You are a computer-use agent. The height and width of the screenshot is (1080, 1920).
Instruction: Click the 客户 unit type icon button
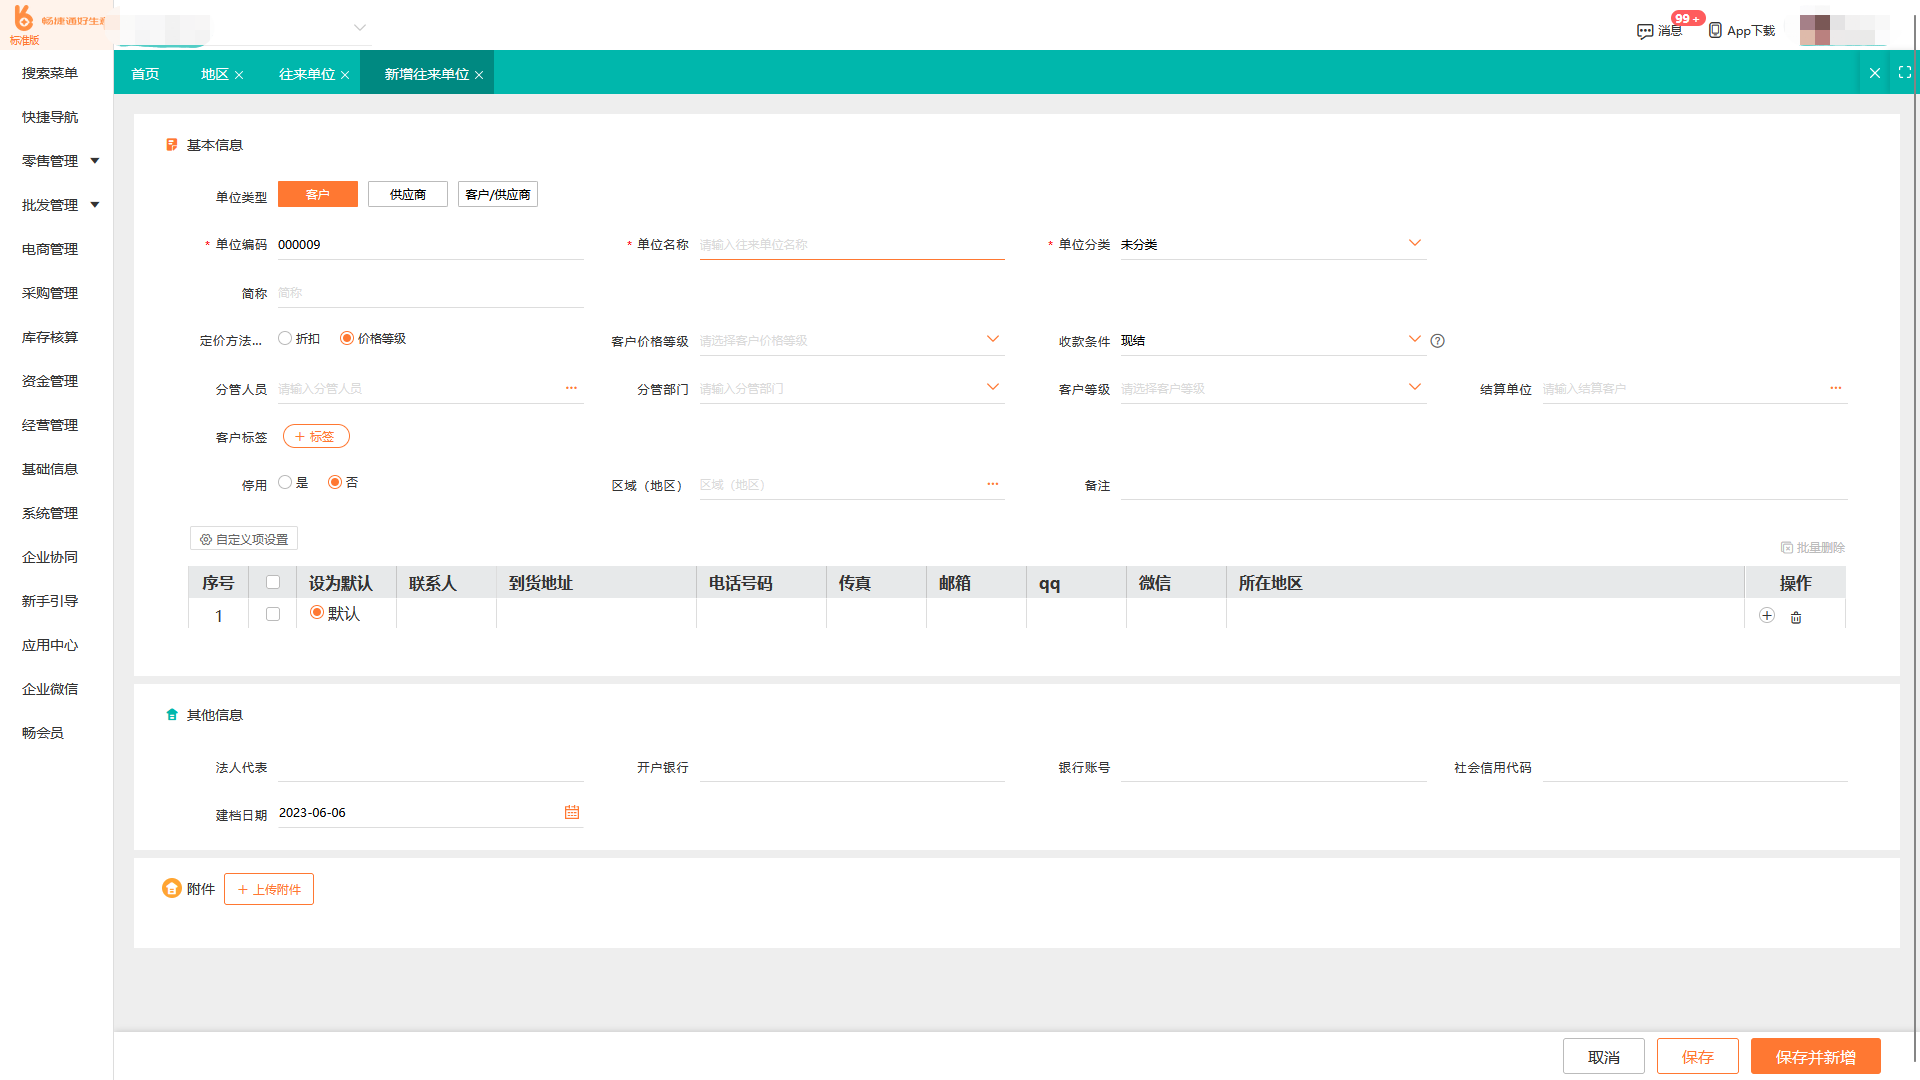click(x=318, y=194)
